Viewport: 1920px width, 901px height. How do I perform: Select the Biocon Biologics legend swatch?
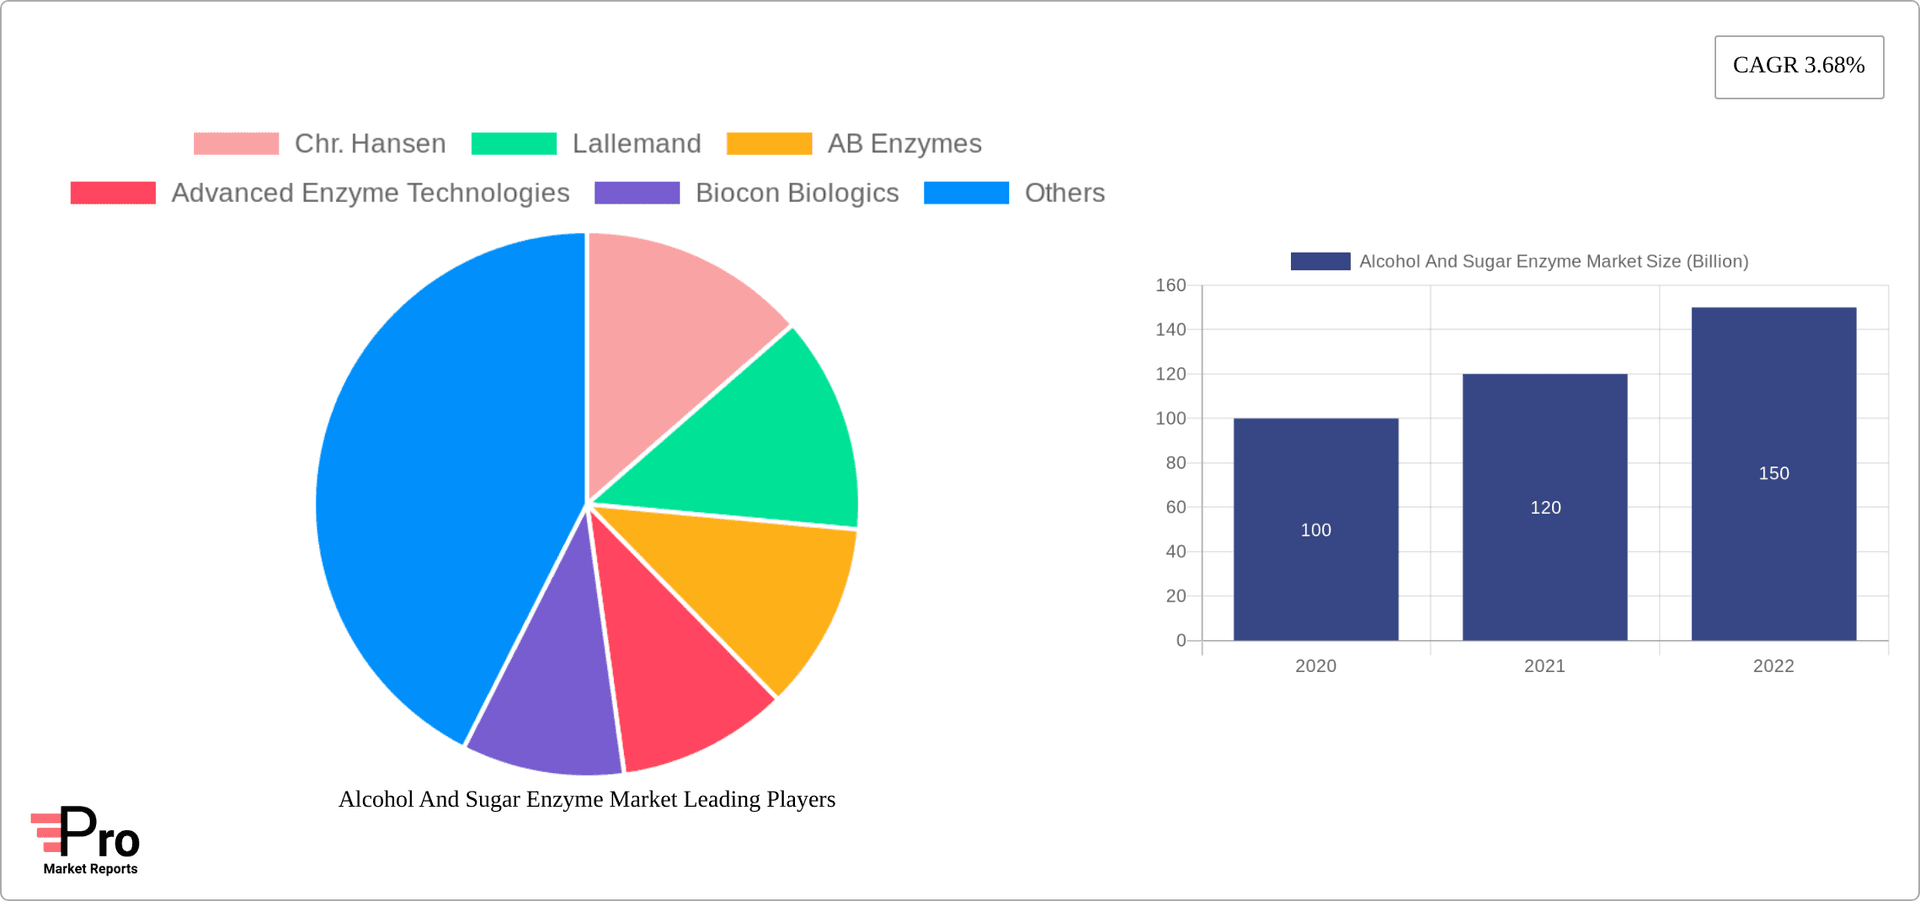(x=637, y=192)
